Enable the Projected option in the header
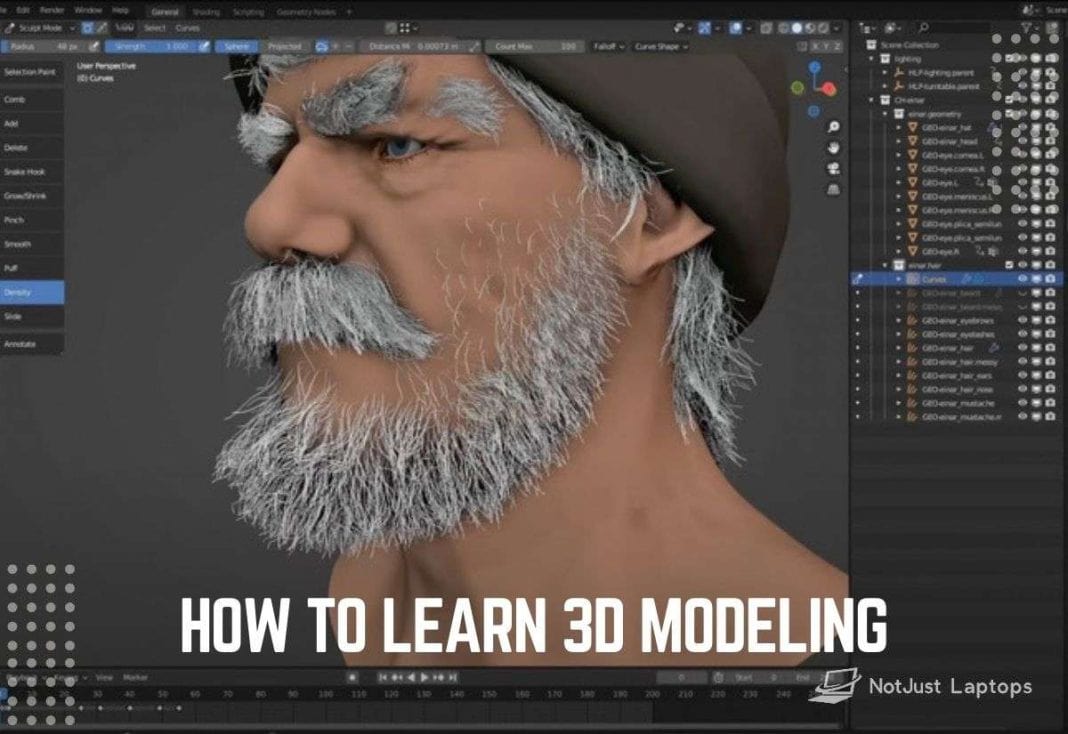 coord(287,46)
